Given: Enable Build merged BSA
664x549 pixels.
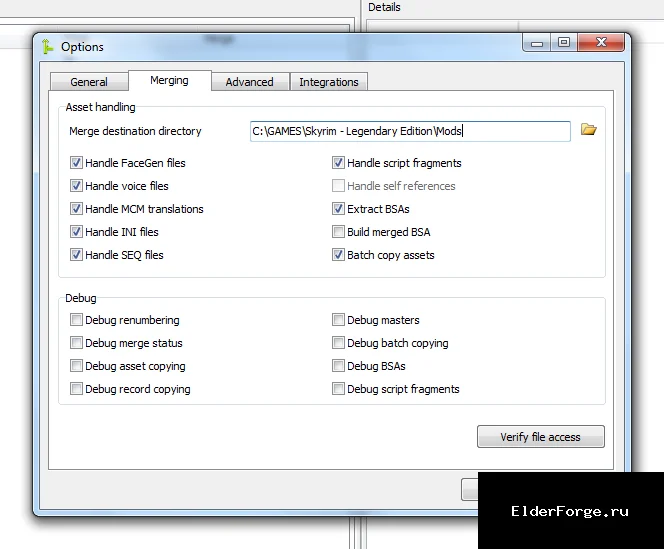Looking at the screenshot, I should coord(339,232).
